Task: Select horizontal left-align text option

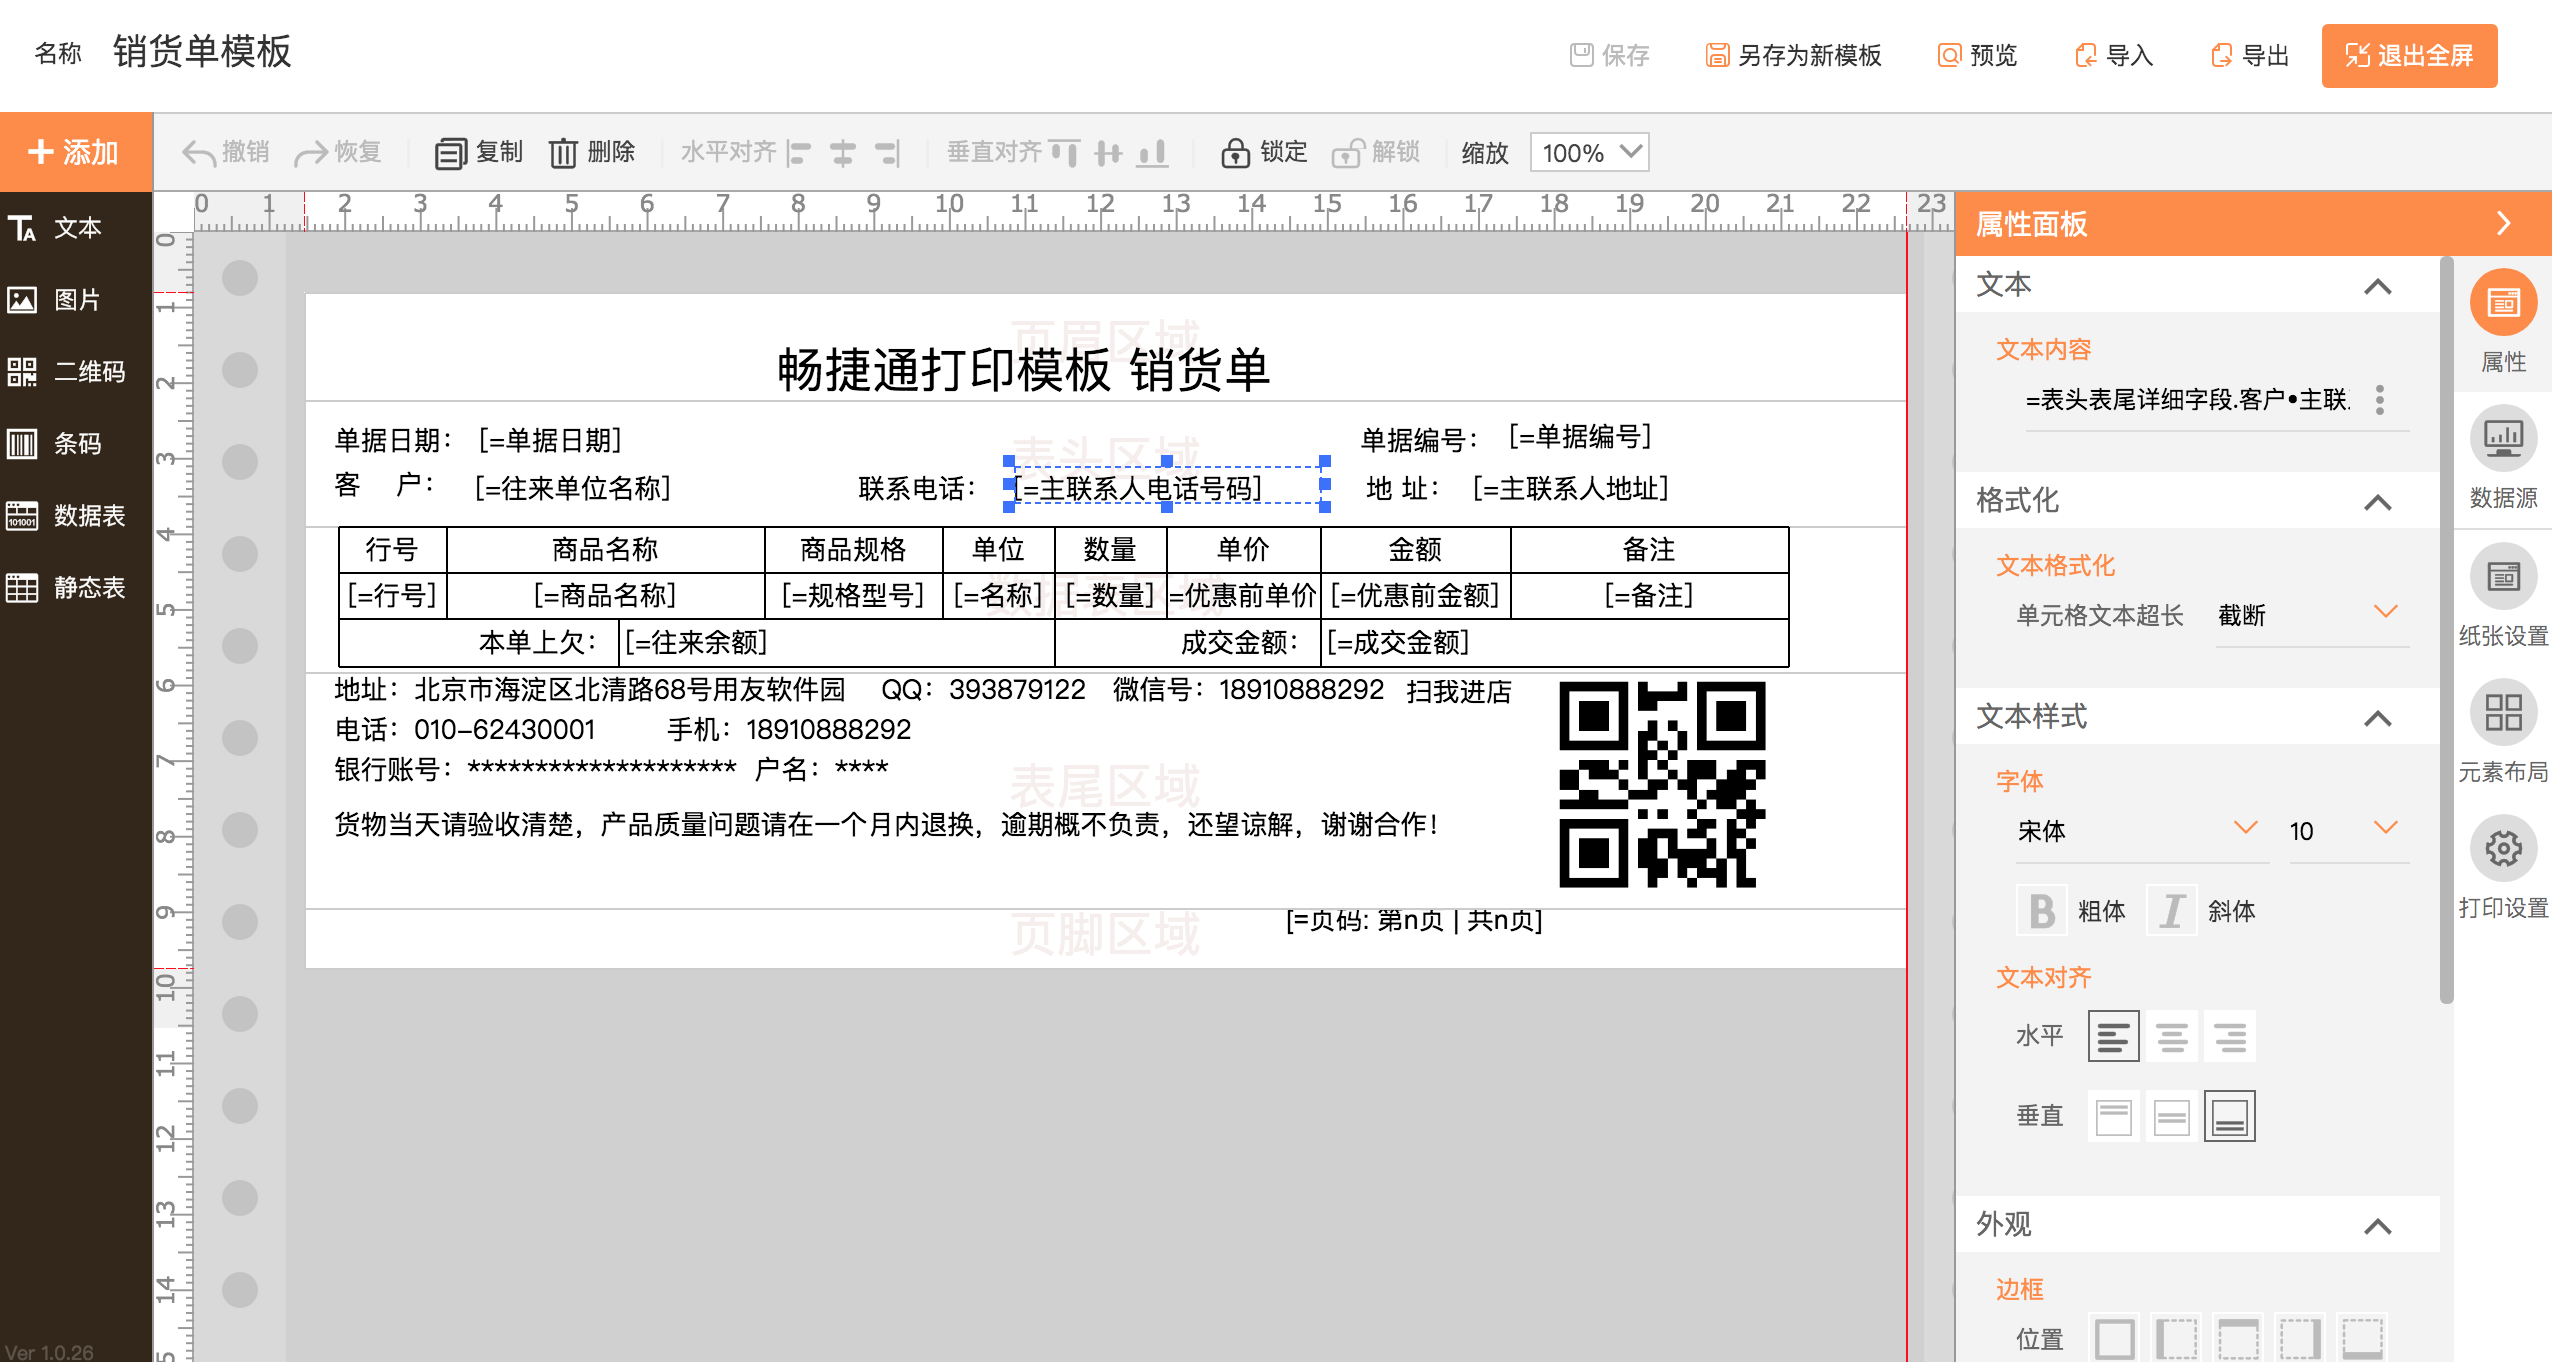Action: click(2113, 1036)
